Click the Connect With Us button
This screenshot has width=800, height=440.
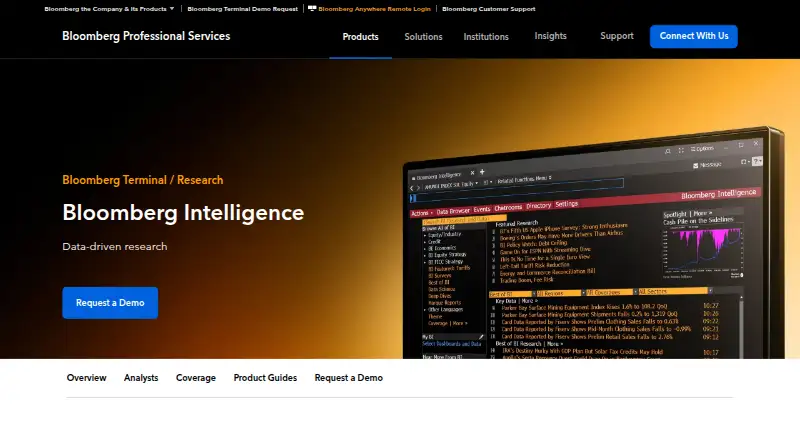693,36
